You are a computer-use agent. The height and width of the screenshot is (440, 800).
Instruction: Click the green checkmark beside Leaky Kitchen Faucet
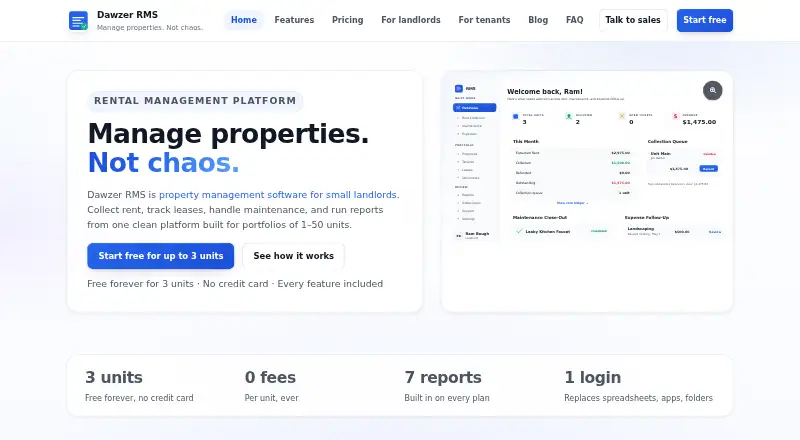click(x=519, y=231)
